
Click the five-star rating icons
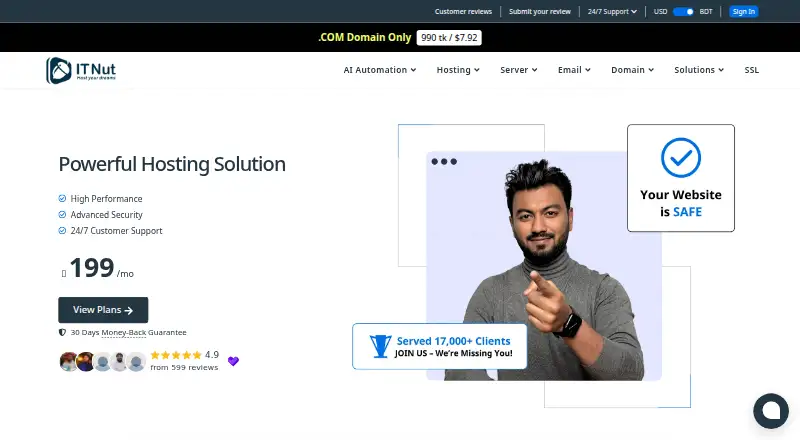tap(176, 355)
